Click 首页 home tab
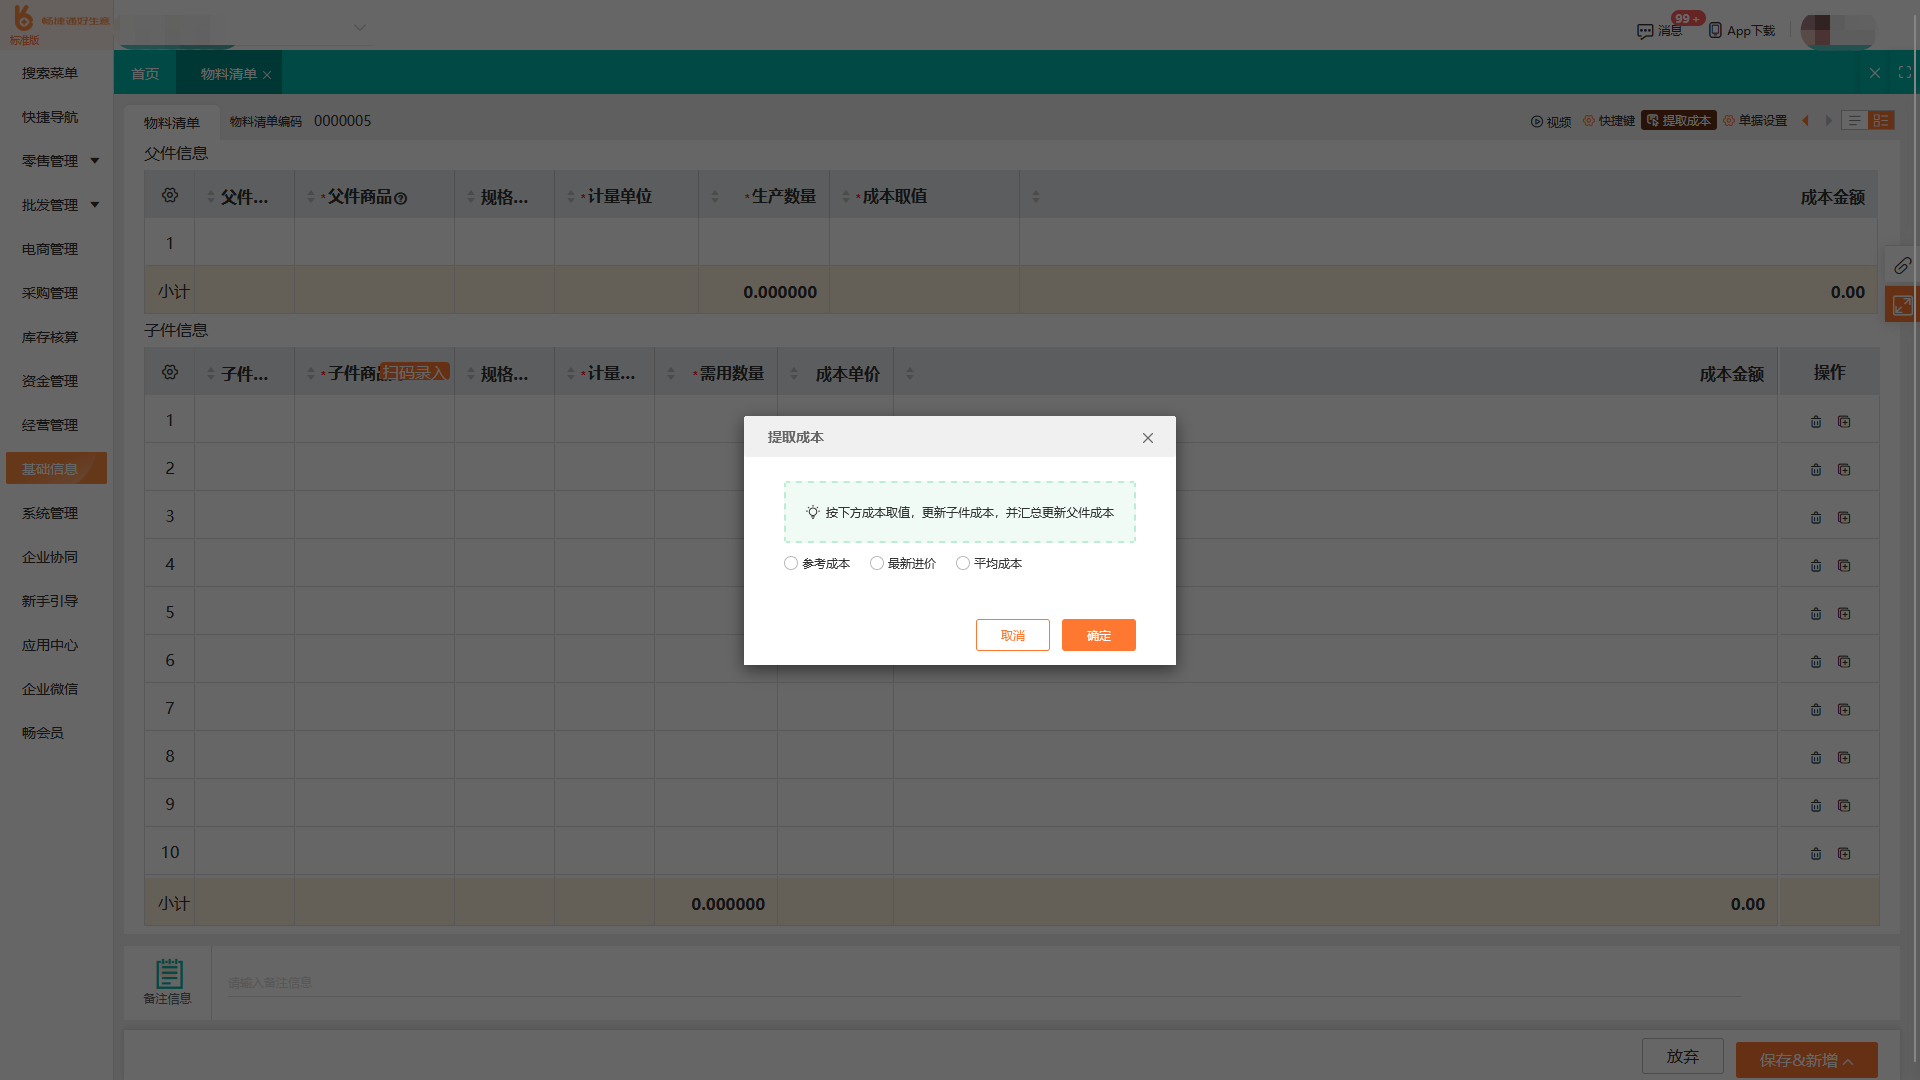The height and width of the screenshot is (1080, 1920). click(x=145, y=74)
